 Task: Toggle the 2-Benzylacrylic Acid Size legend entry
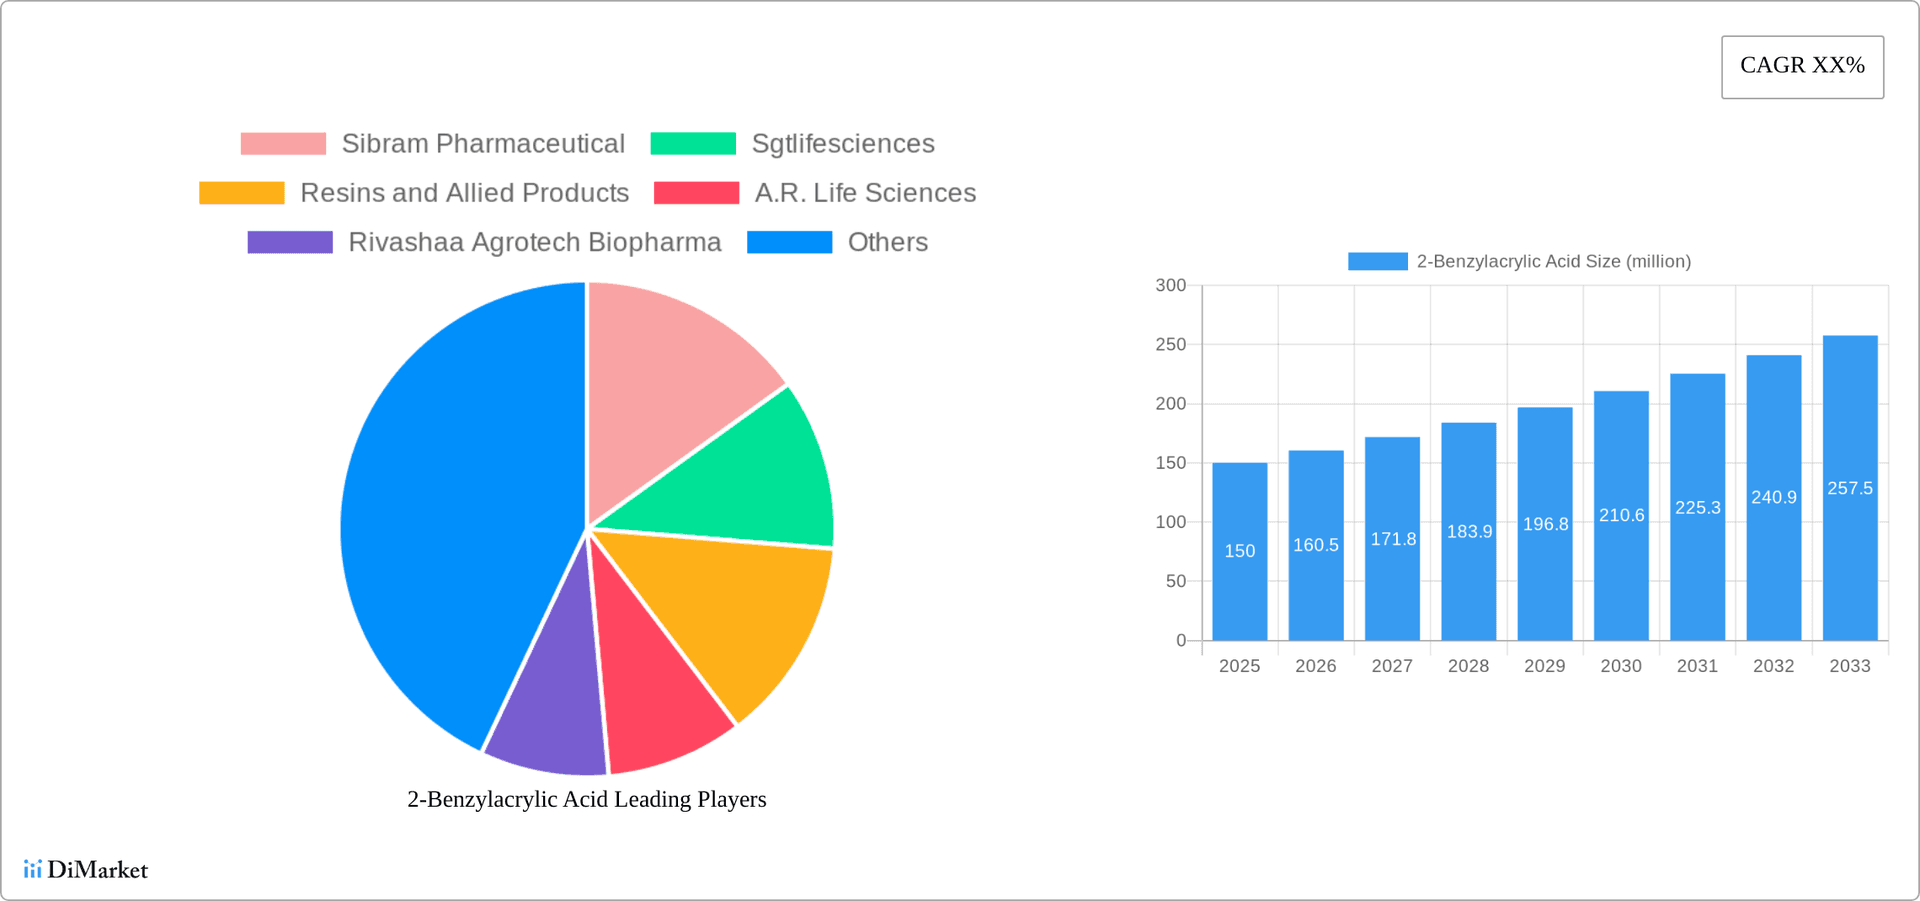(x=1552, y=261)
